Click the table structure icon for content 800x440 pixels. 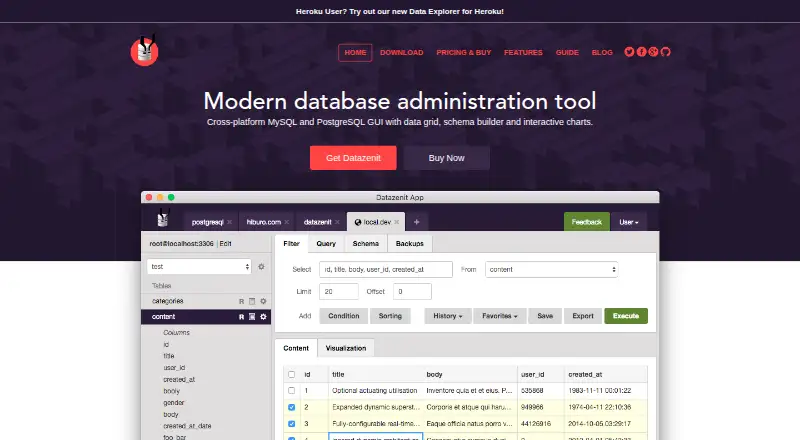[252, 317]
